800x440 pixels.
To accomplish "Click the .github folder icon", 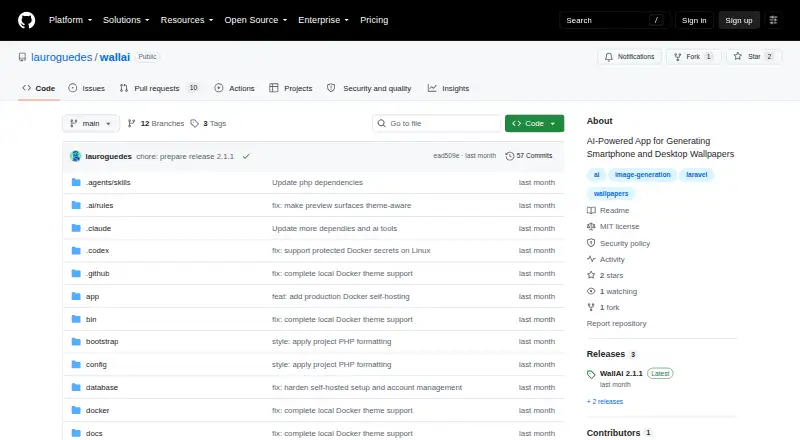I will (x=76, y=274).
